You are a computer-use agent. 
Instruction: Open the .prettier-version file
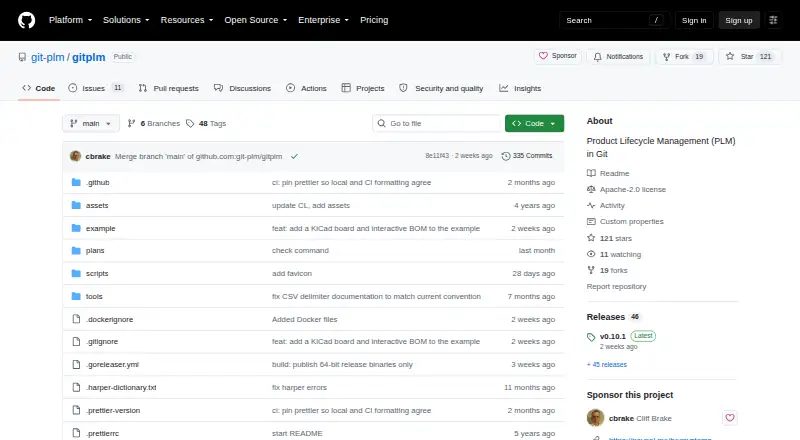point(113,410)
